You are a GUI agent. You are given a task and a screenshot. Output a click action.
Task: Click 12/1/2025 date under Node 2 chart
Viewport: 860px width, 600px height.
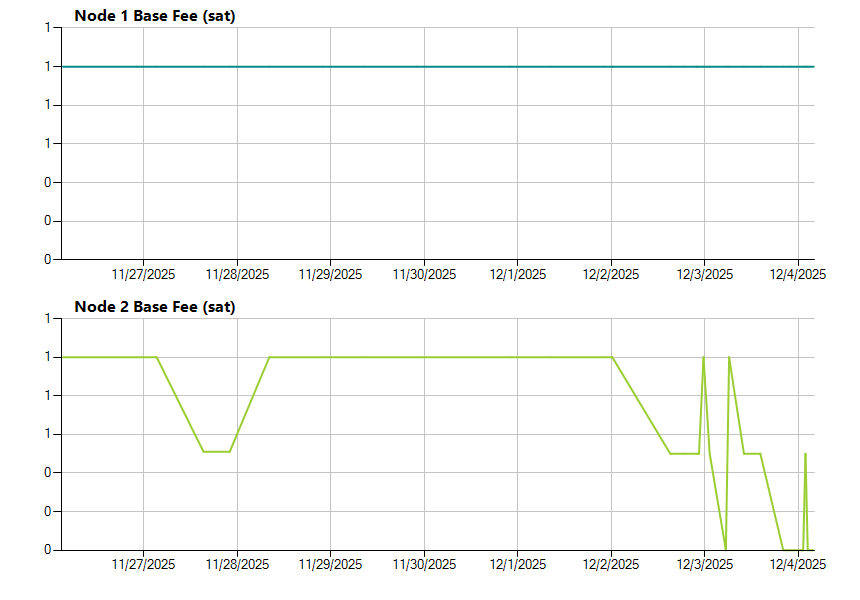pos(517,565)
